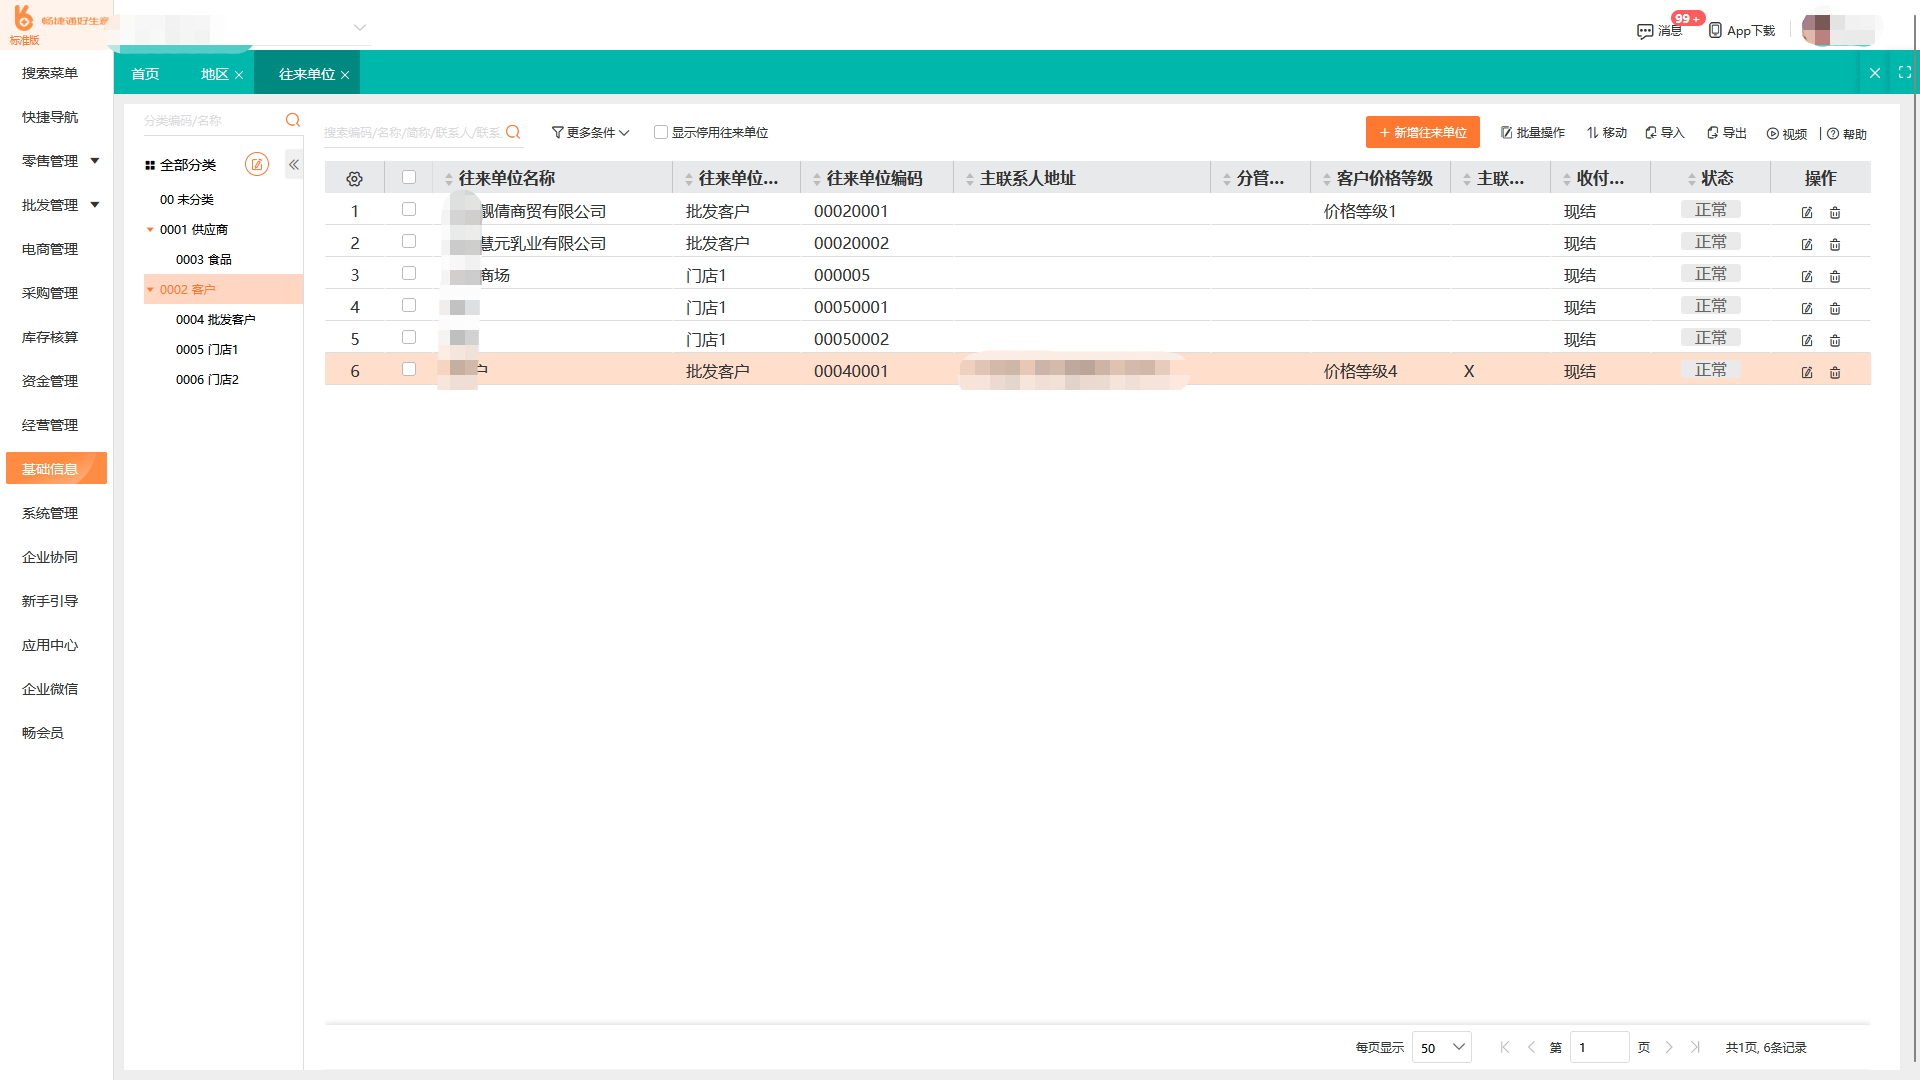The image size is (1920, 1080).
Task: Click 分类筛选 search input field
Action: point(204,119)
